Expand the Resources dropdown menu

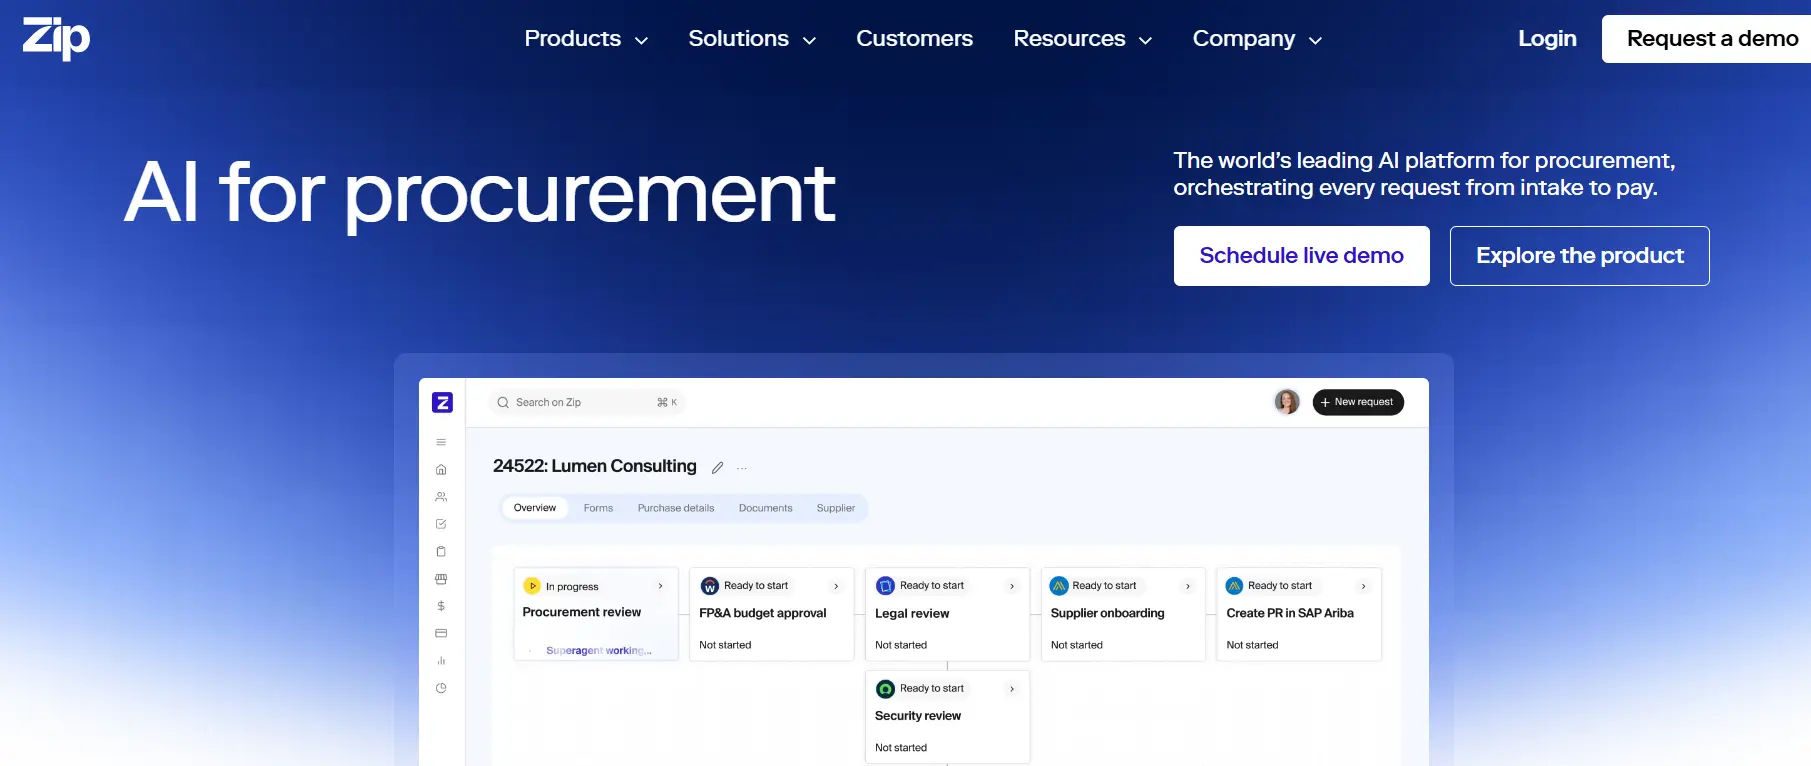tap(1082, 39)
